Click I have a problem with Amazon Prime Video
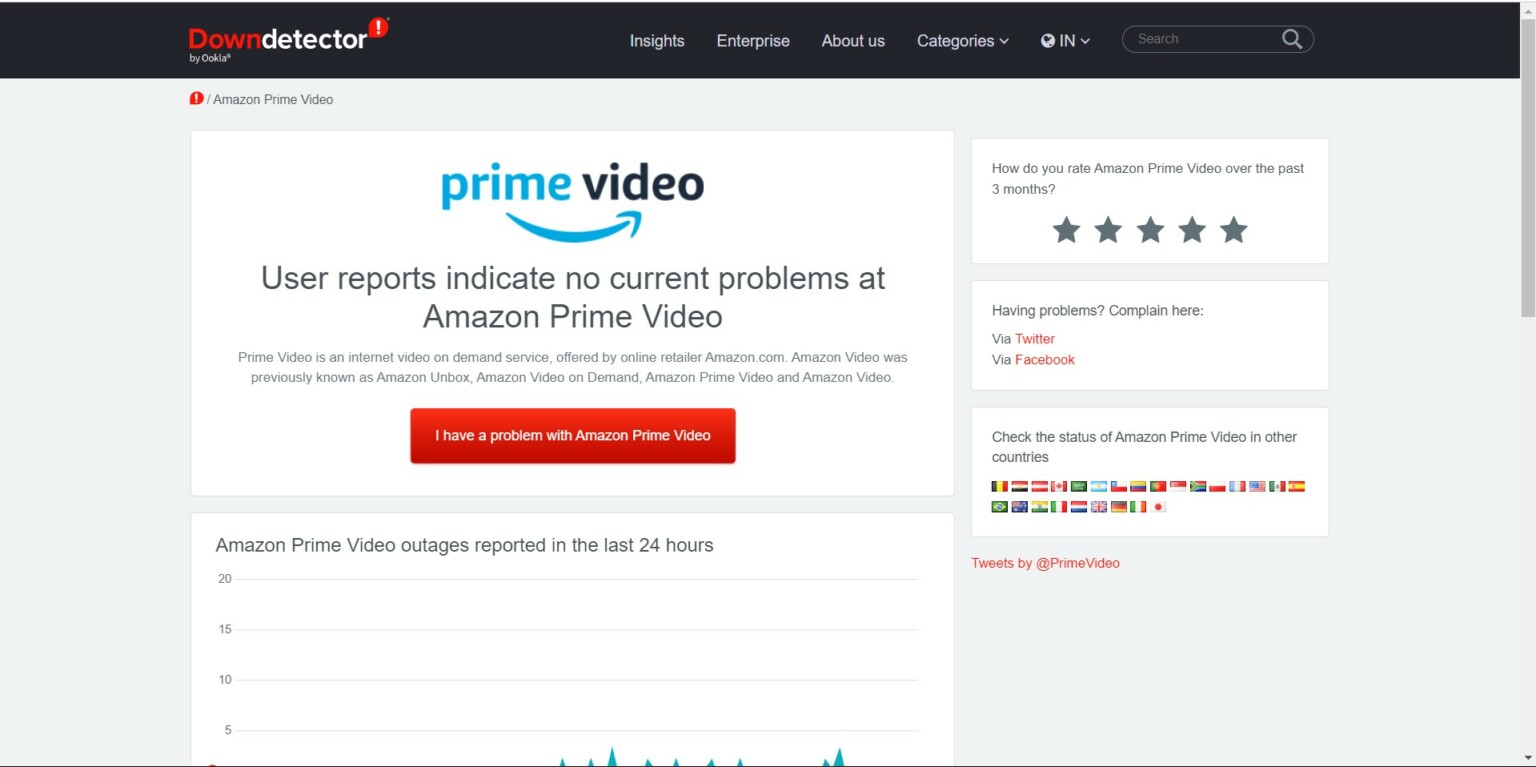1536x767 pixels. coord(573,436)
